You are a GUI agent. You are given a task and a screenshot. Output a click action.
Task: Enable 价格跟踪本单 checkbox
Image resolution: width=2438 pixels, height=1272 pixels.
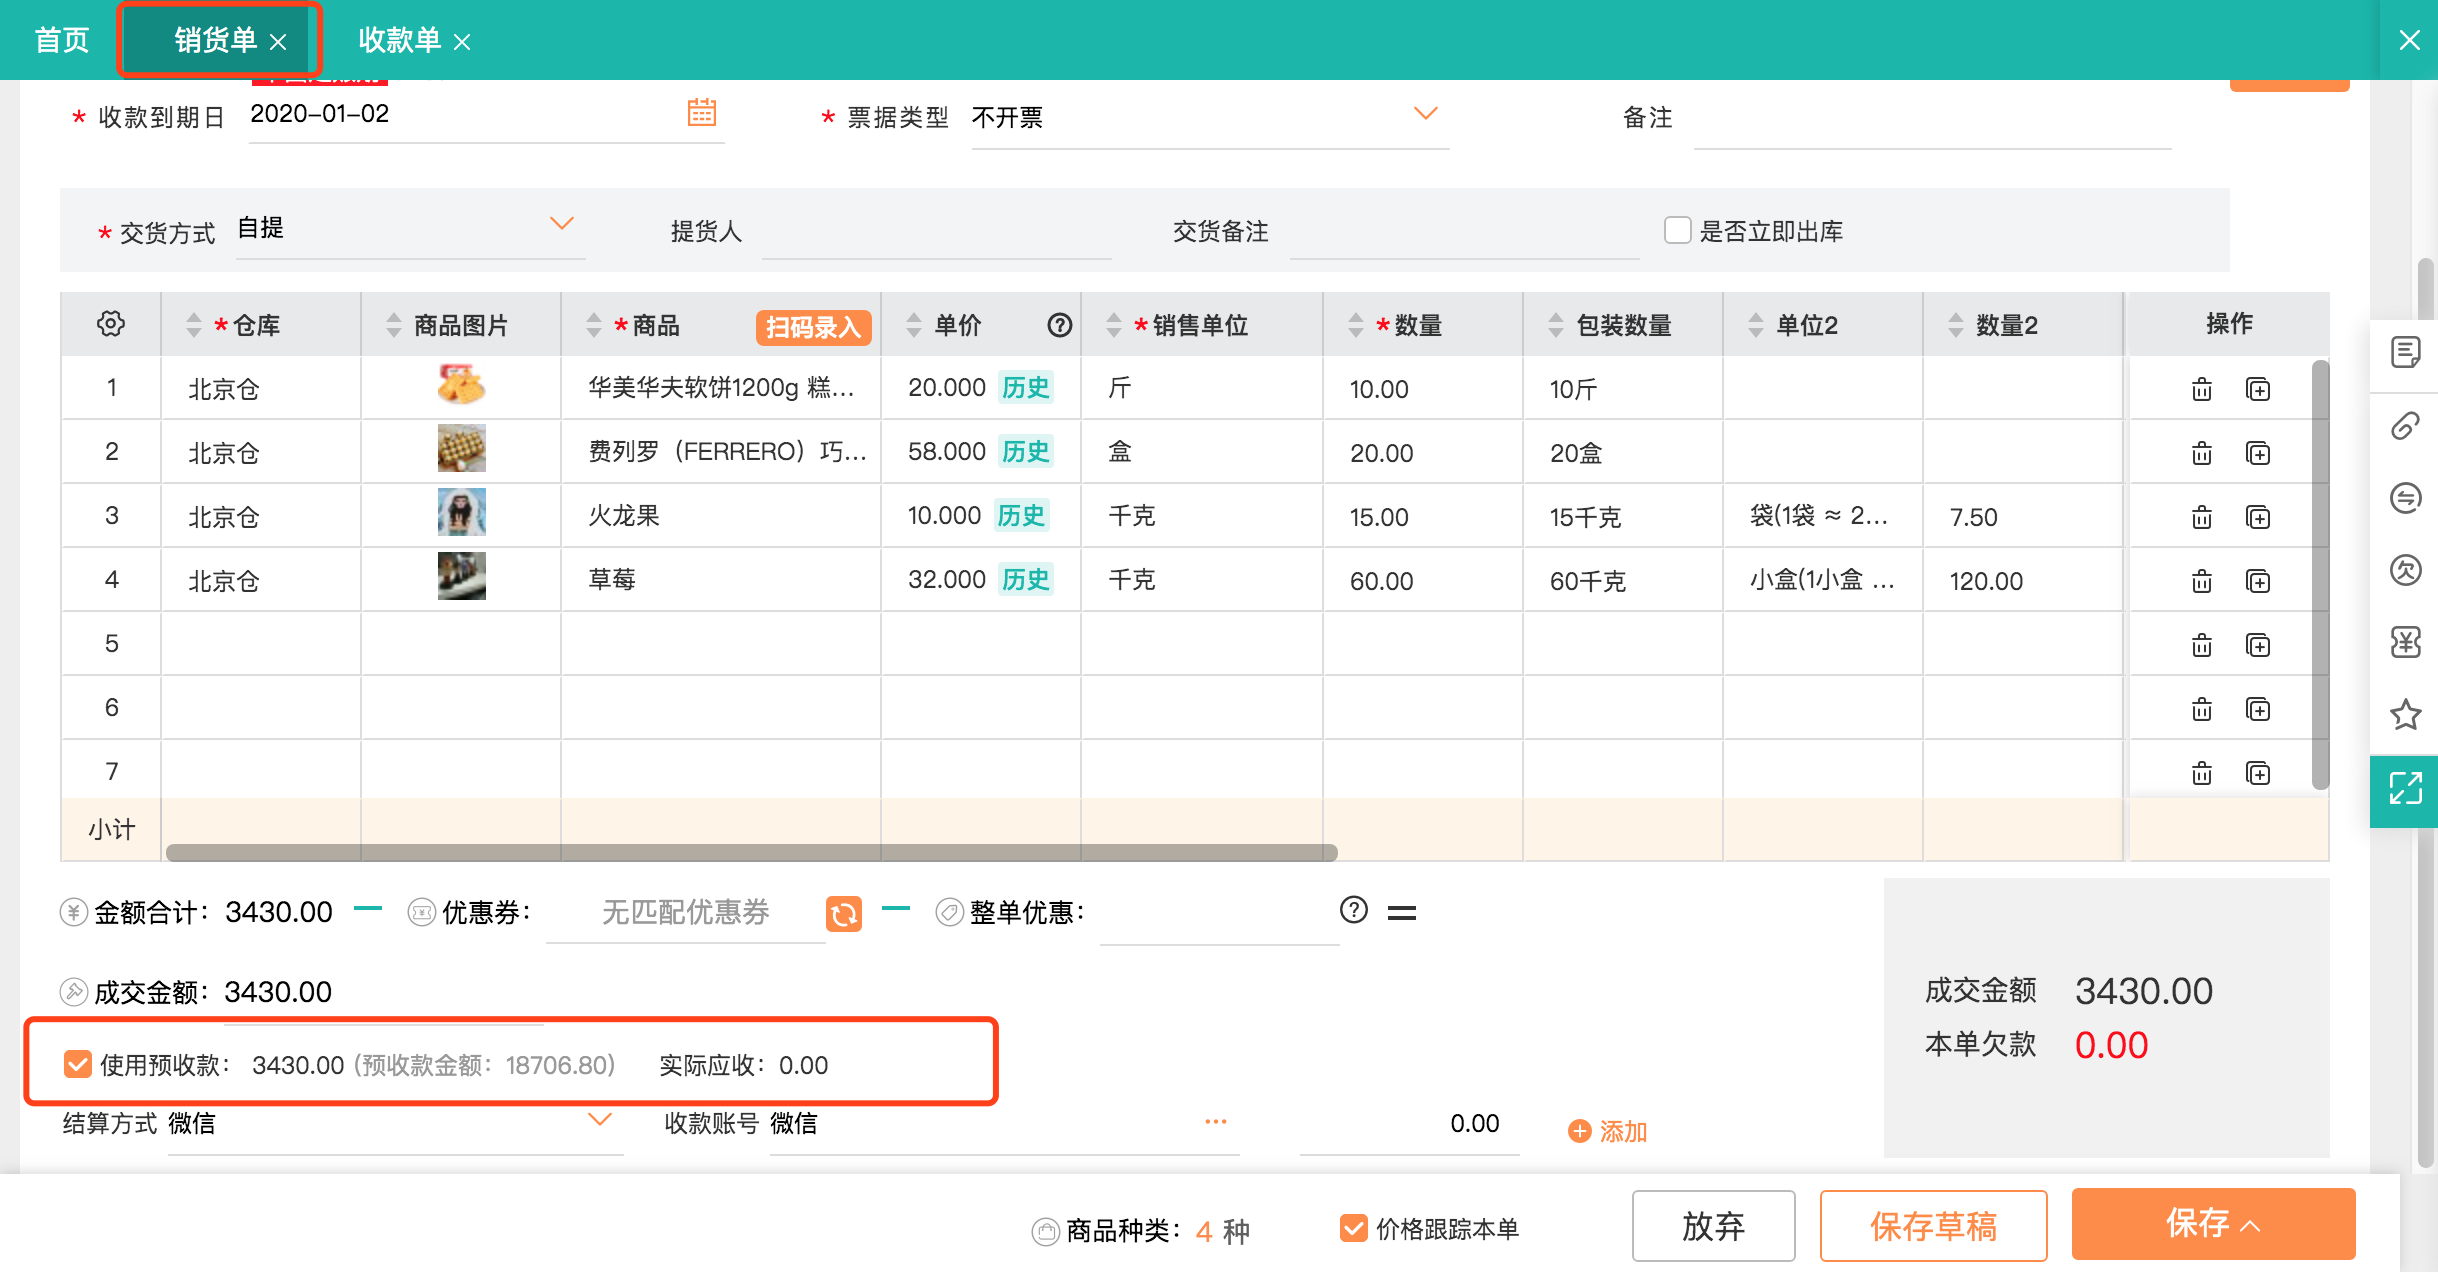pos(1351,1225)
